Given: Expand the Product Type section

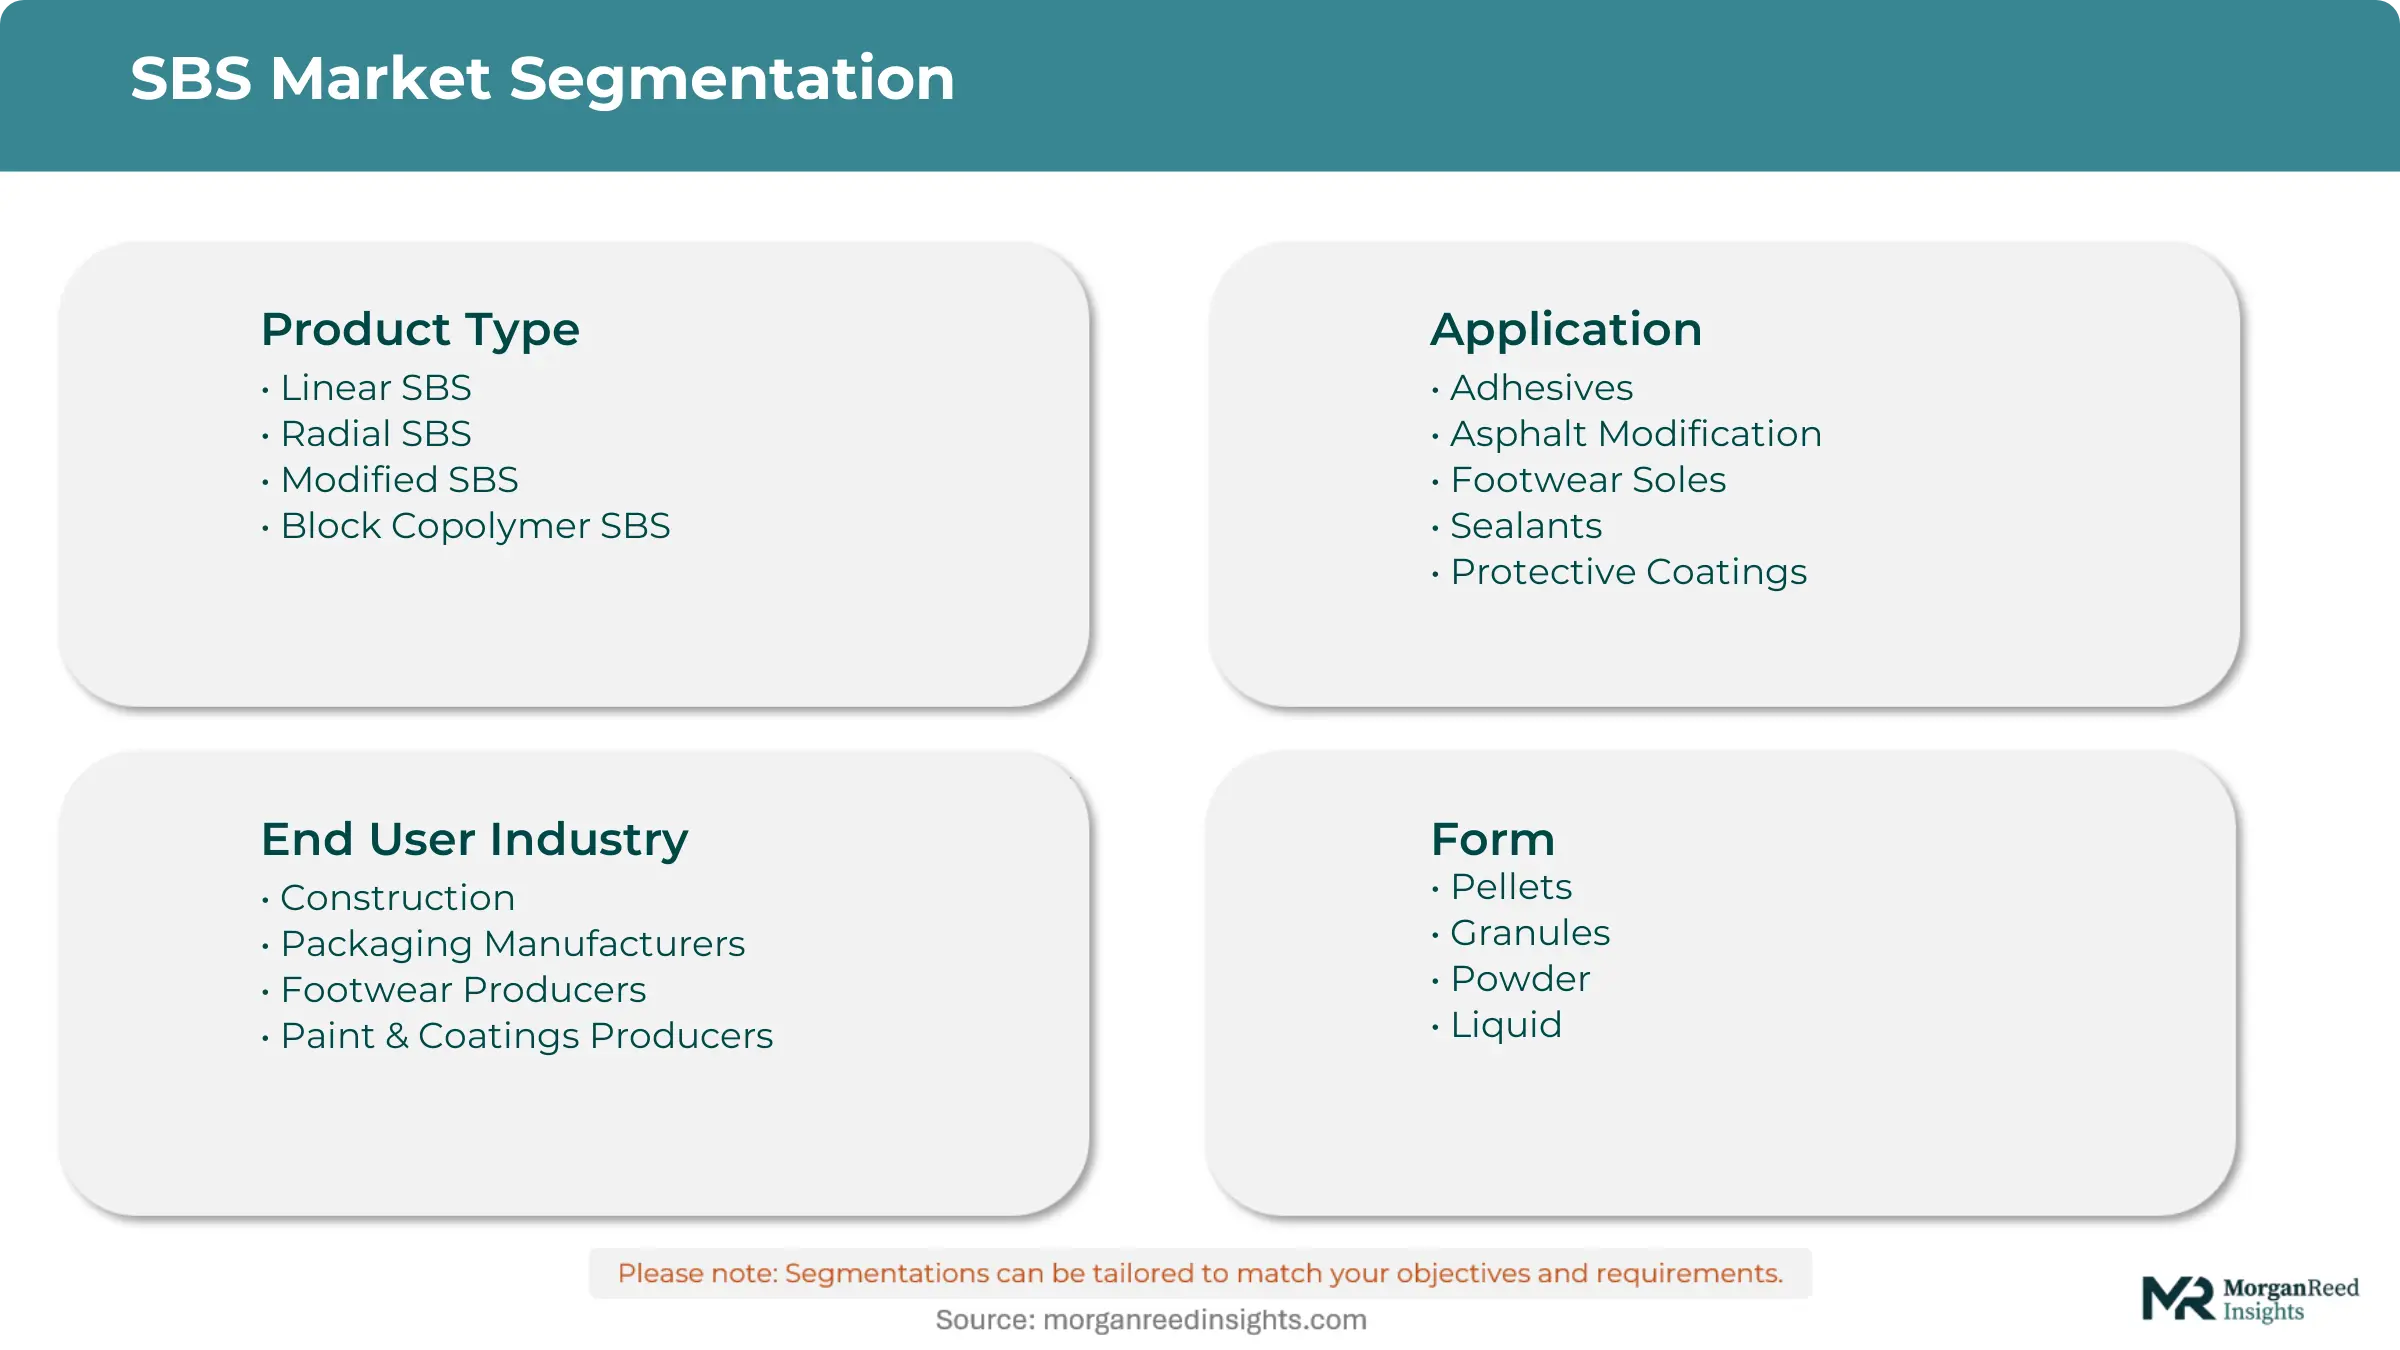Looking at the screenshot, I should click(419, 330).
